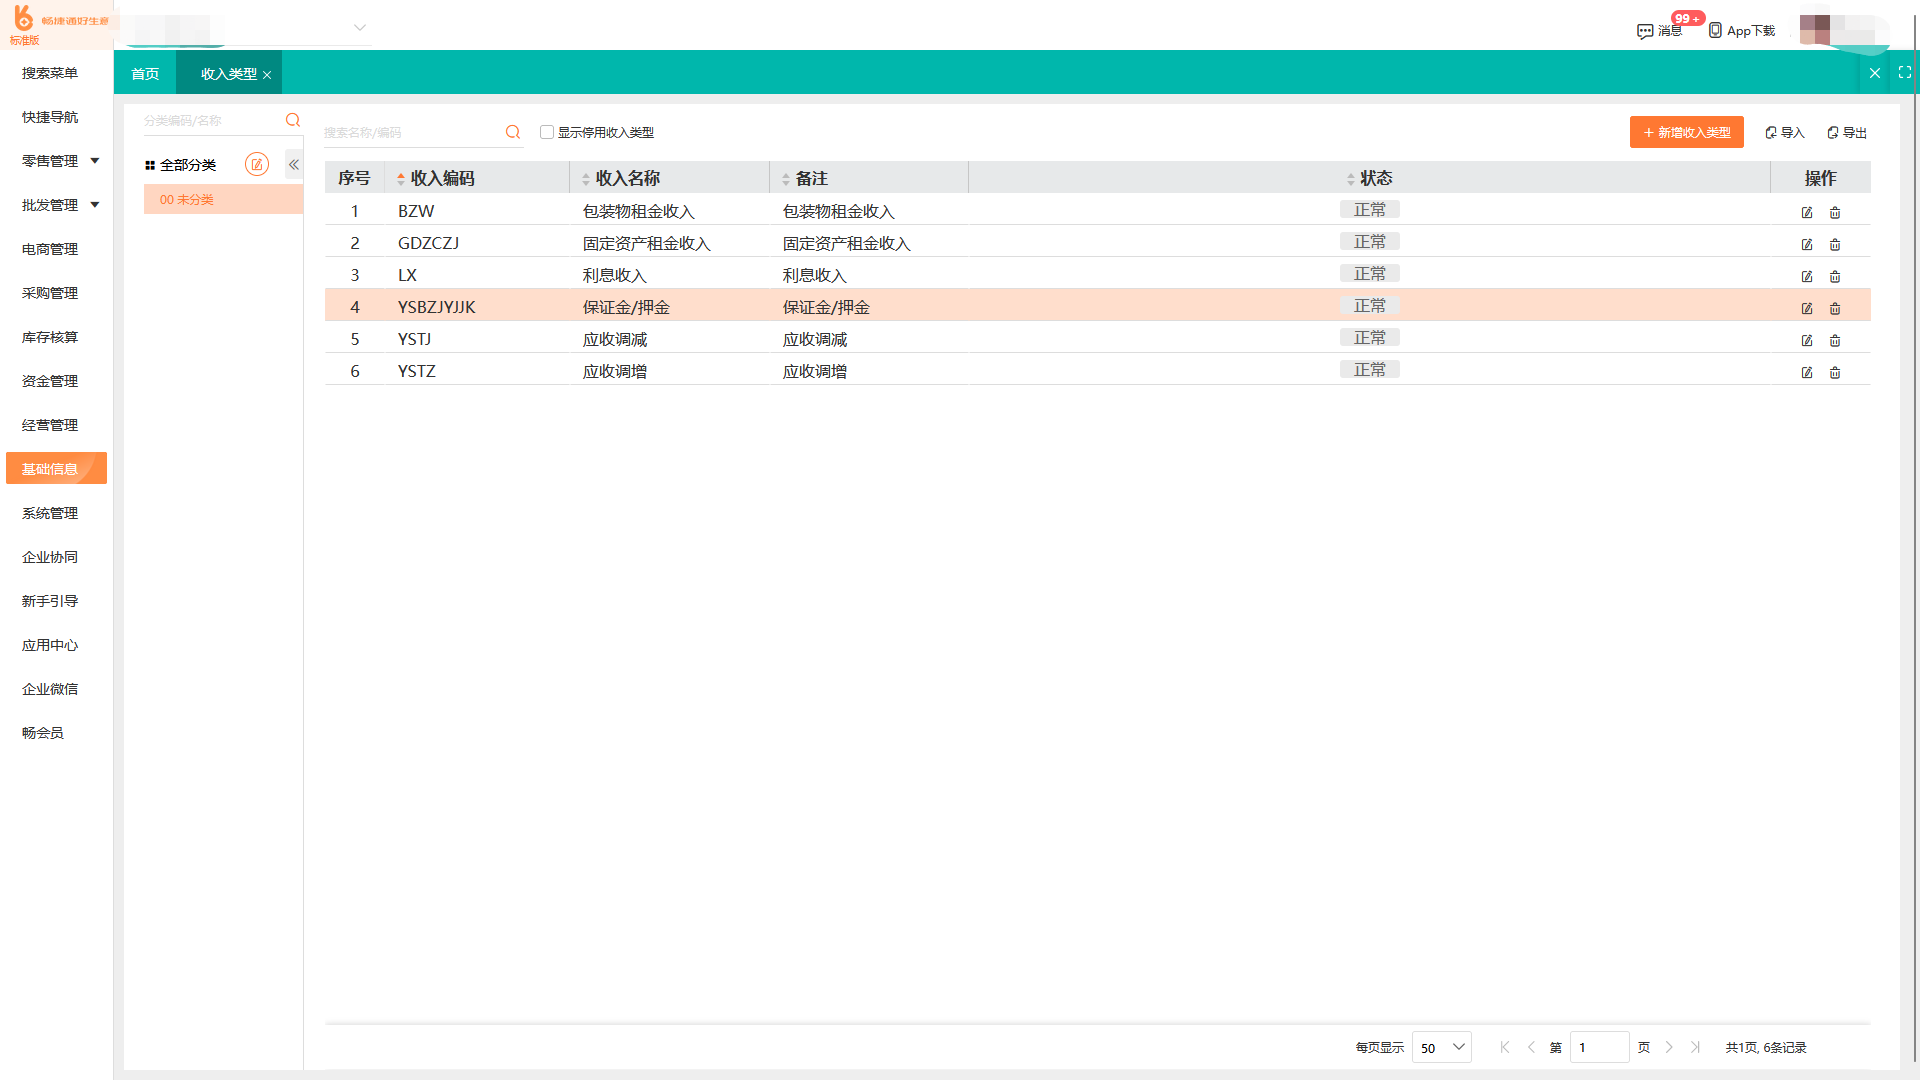Viewport: 1920px width, 1080px height.
Task: Click the collapse sidebar arrow icon
Action: pos(294,164)
